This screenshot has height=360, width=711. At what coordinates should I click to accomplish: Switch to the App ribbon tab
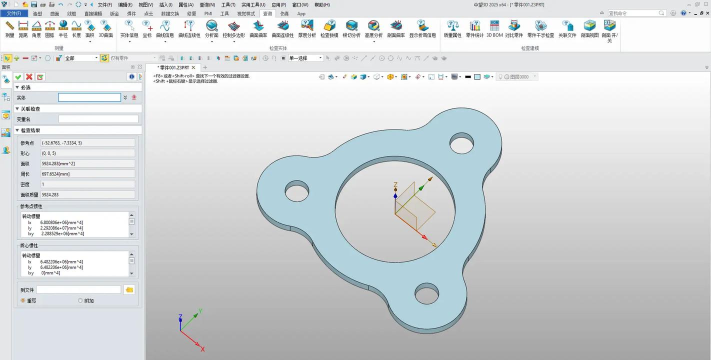pos(301,14)
